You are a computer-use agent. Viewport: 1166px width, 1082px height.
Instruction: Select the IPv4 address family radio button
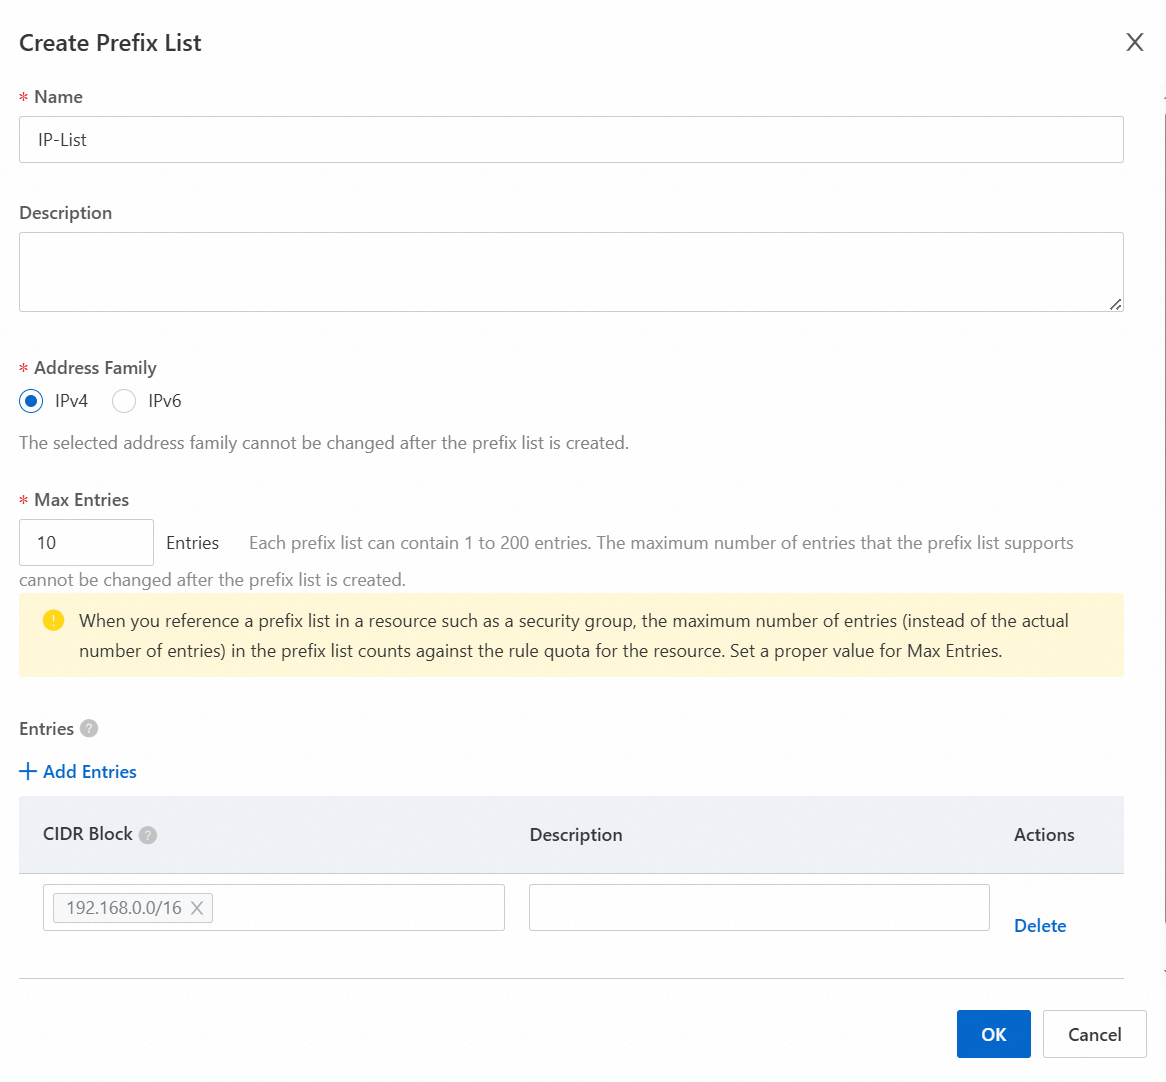(x=31, y=401)
